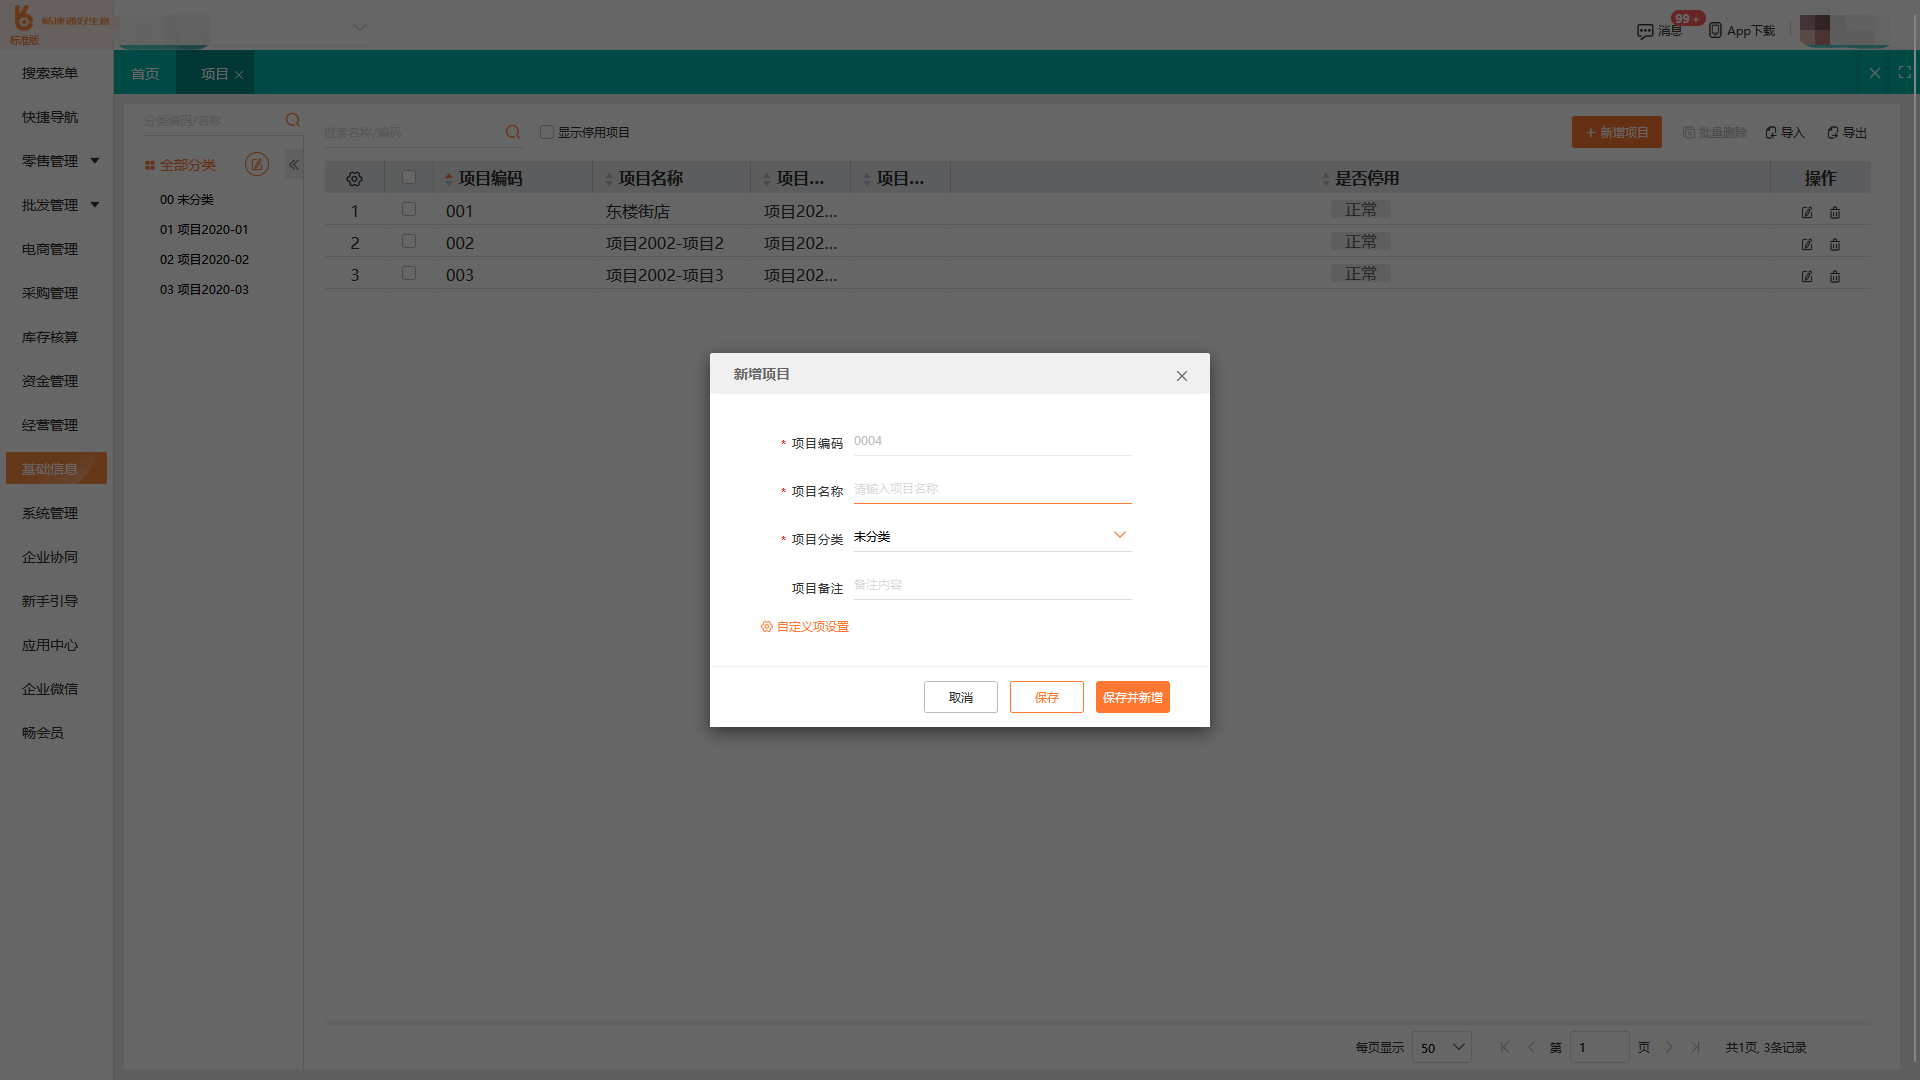Select row 3 checkbox in project table
Viewport: 1920px width, 1080px height.
[x=409, y=273]
